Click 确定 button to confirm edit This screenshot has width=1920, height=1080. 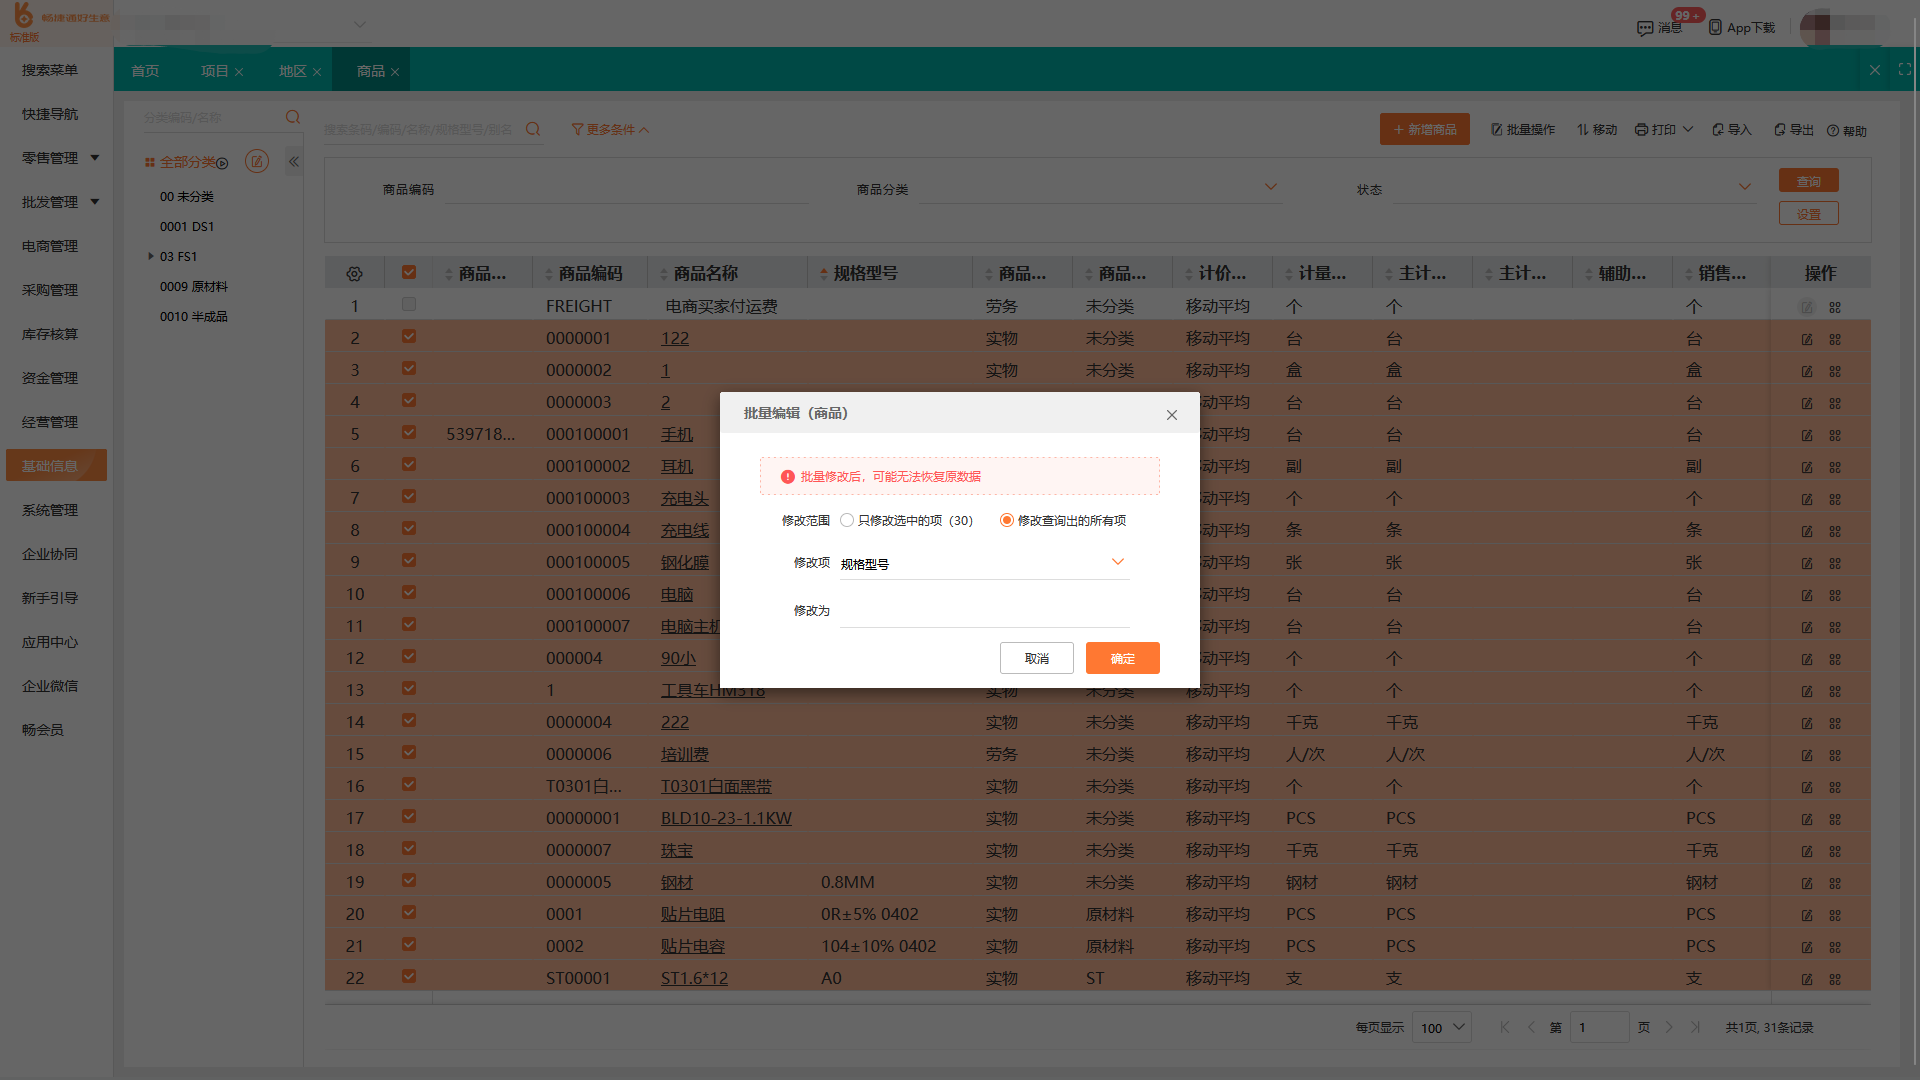1122,658
